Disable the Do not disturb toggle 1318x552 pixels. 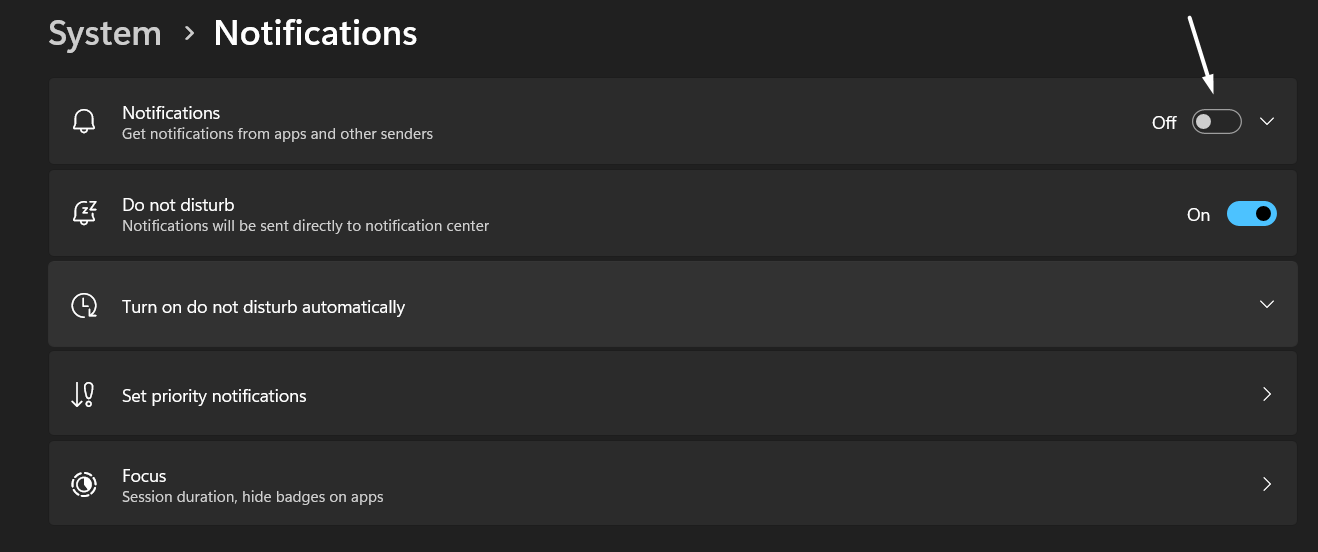point(1251,214)
